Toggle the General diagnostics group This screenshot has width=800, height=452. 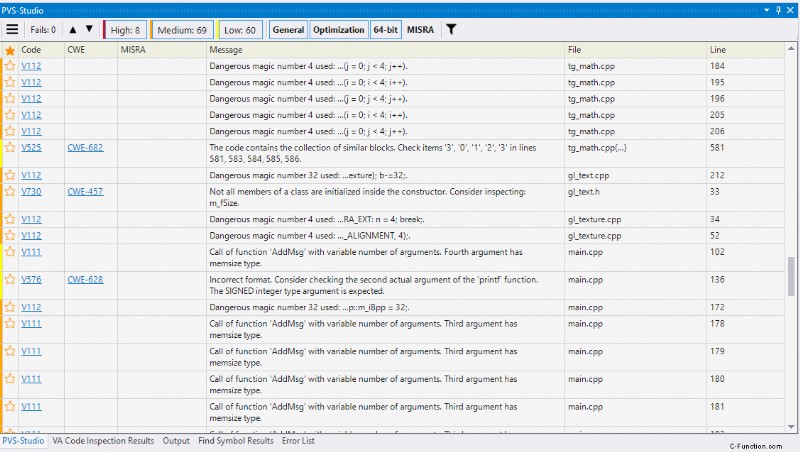coord(288,30)
